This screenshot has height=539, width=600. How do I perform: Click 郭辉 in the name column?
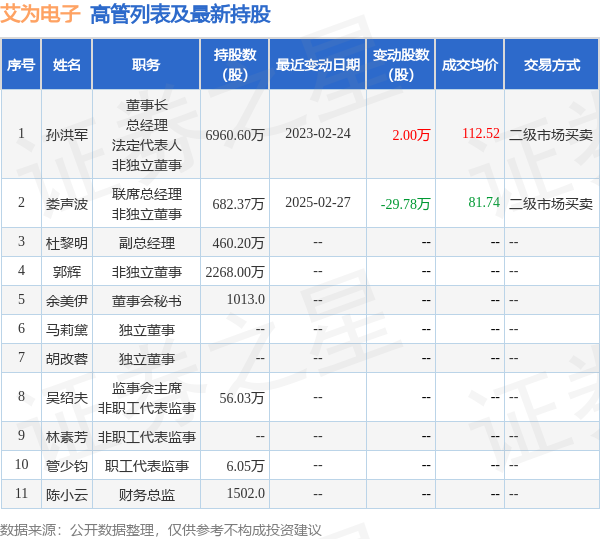[67, 271]
